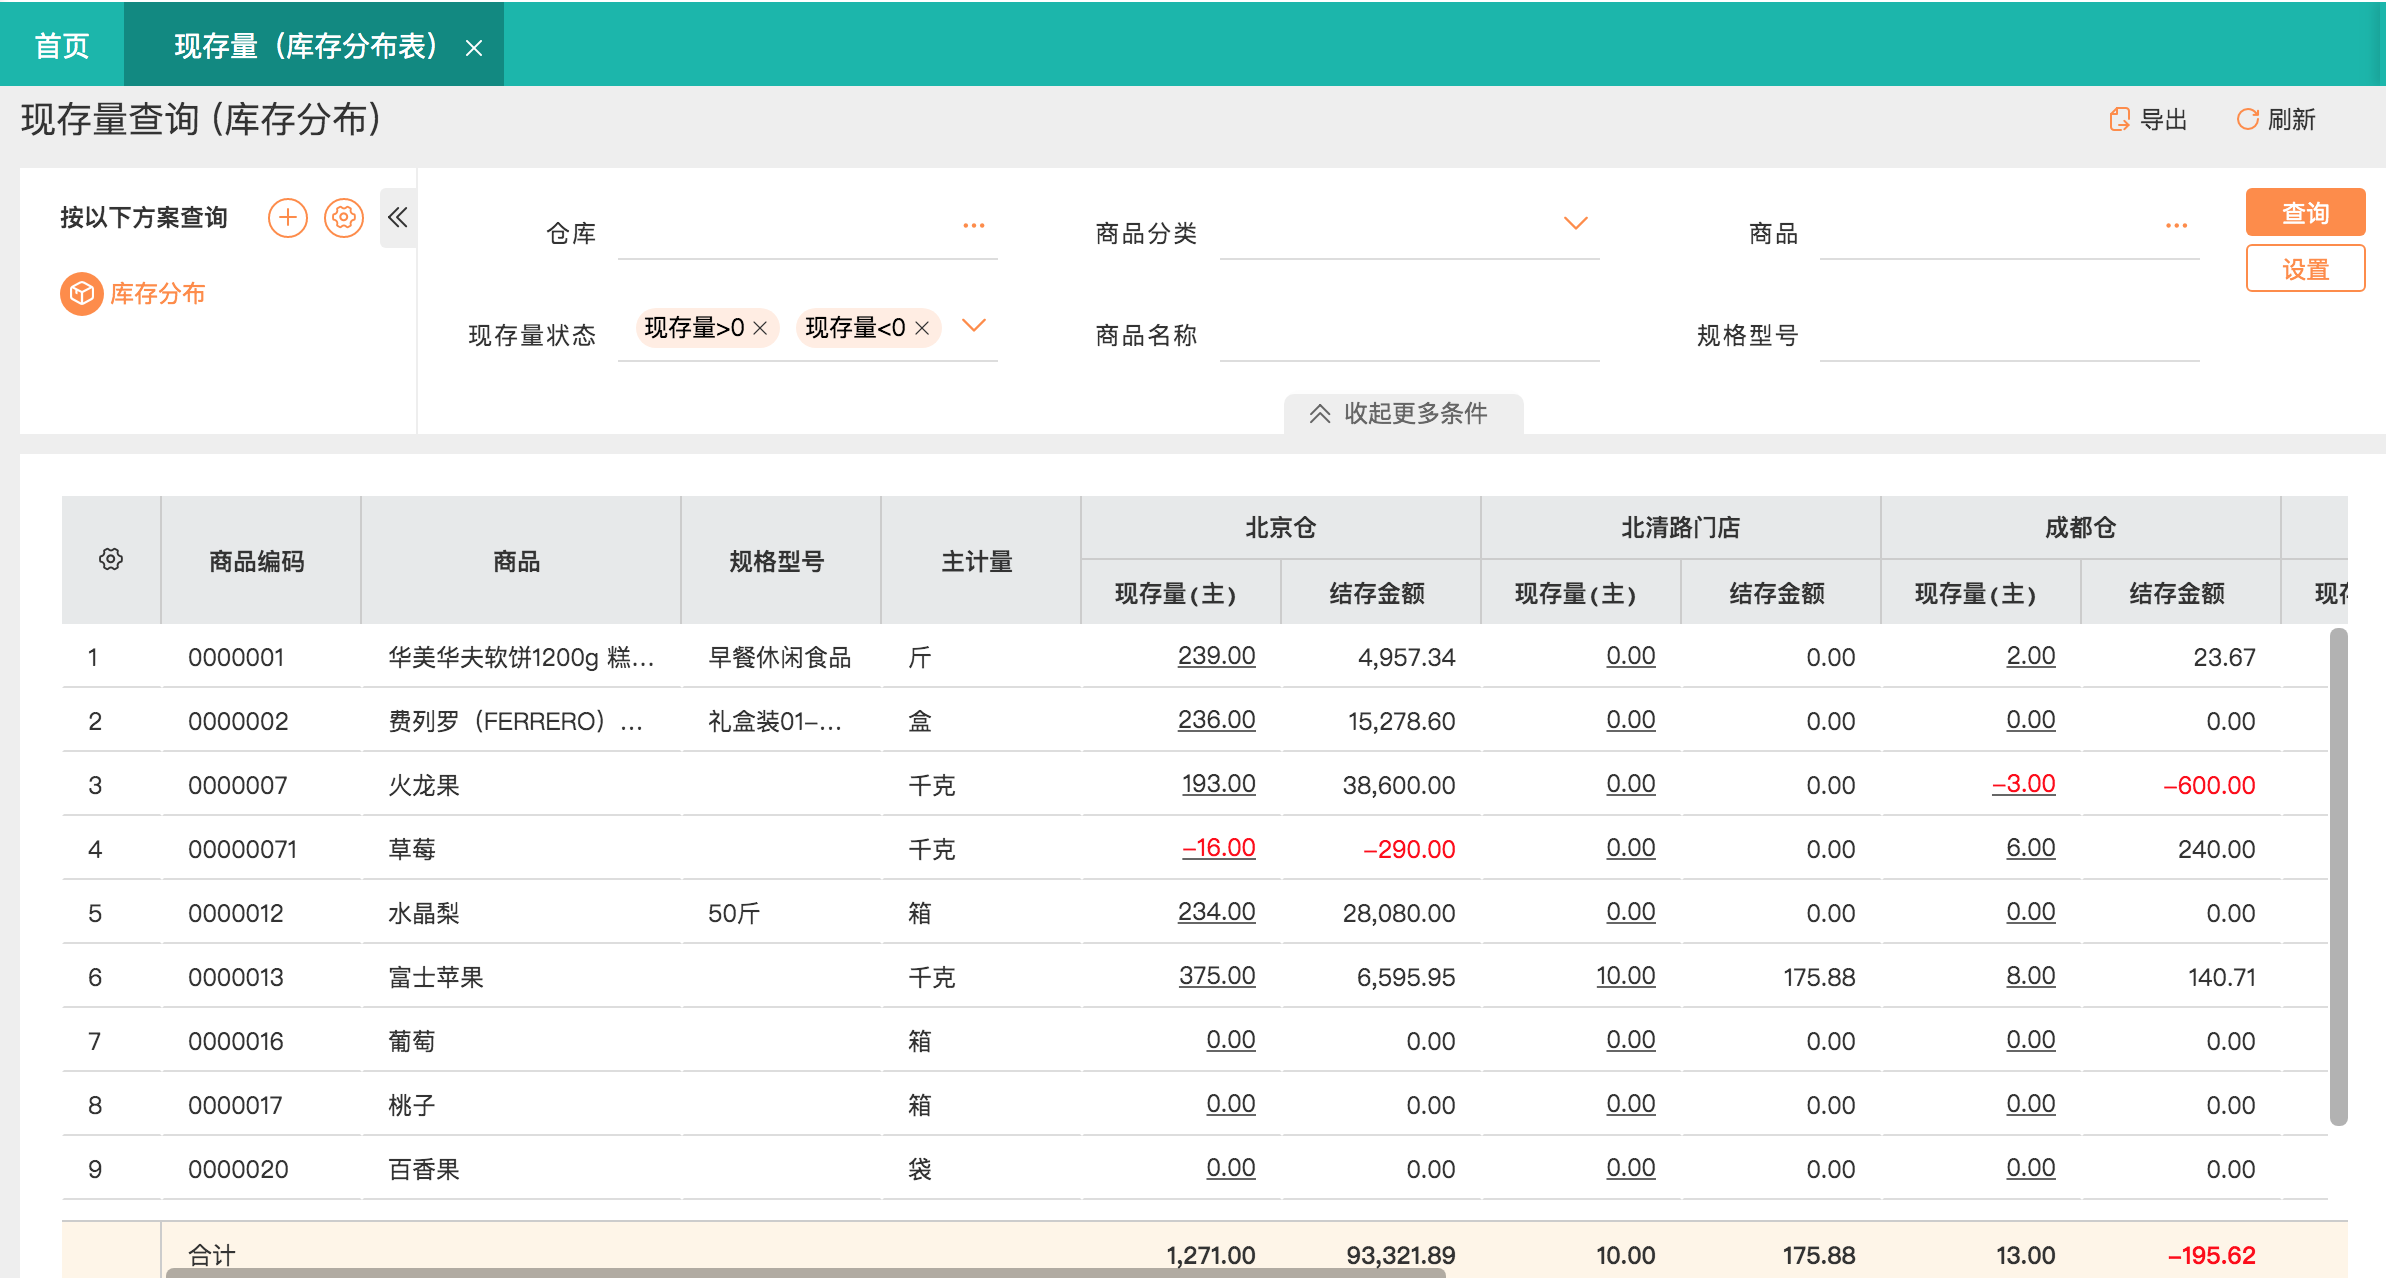The height and width of the screenshot is (1278, 2386).
Task: Click the settings gear icon in table header
Action: [112, 560]
